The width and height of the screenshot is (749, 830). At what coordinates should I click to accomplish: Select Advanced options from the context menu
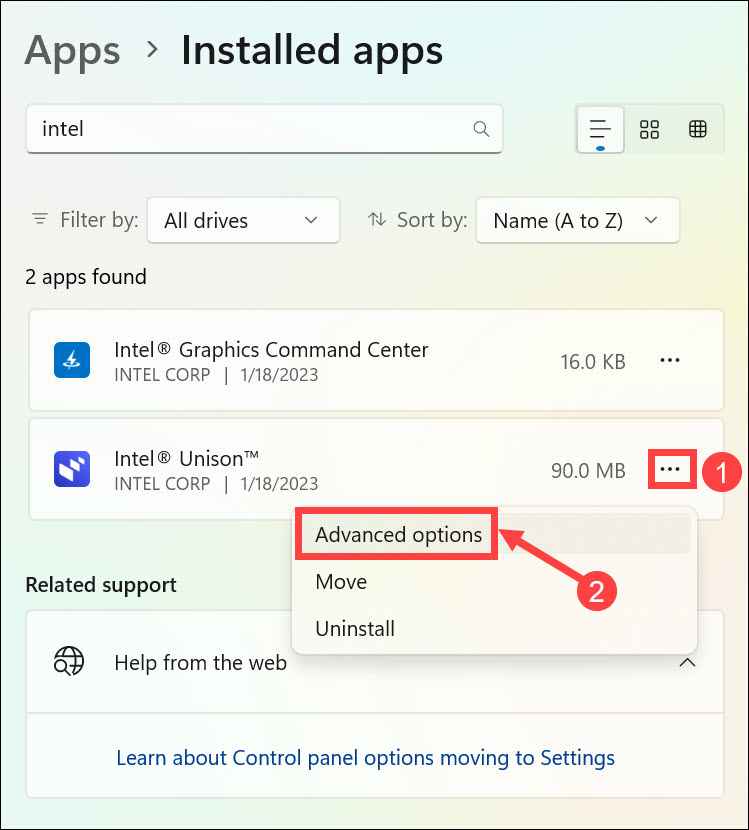(x=398, y=535)
